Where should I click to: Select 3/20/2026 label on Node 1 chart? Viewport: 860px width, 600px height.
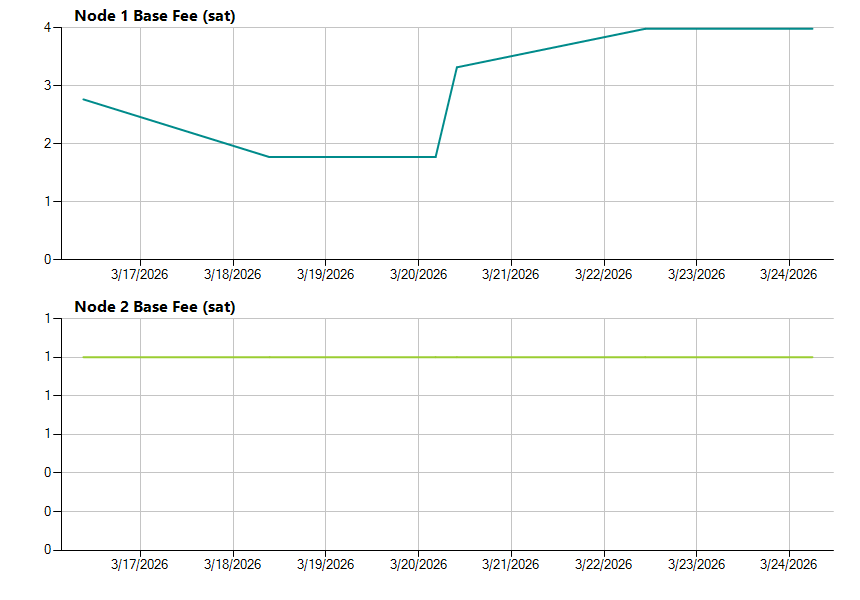pyautogui.click(x=418, y=274)
